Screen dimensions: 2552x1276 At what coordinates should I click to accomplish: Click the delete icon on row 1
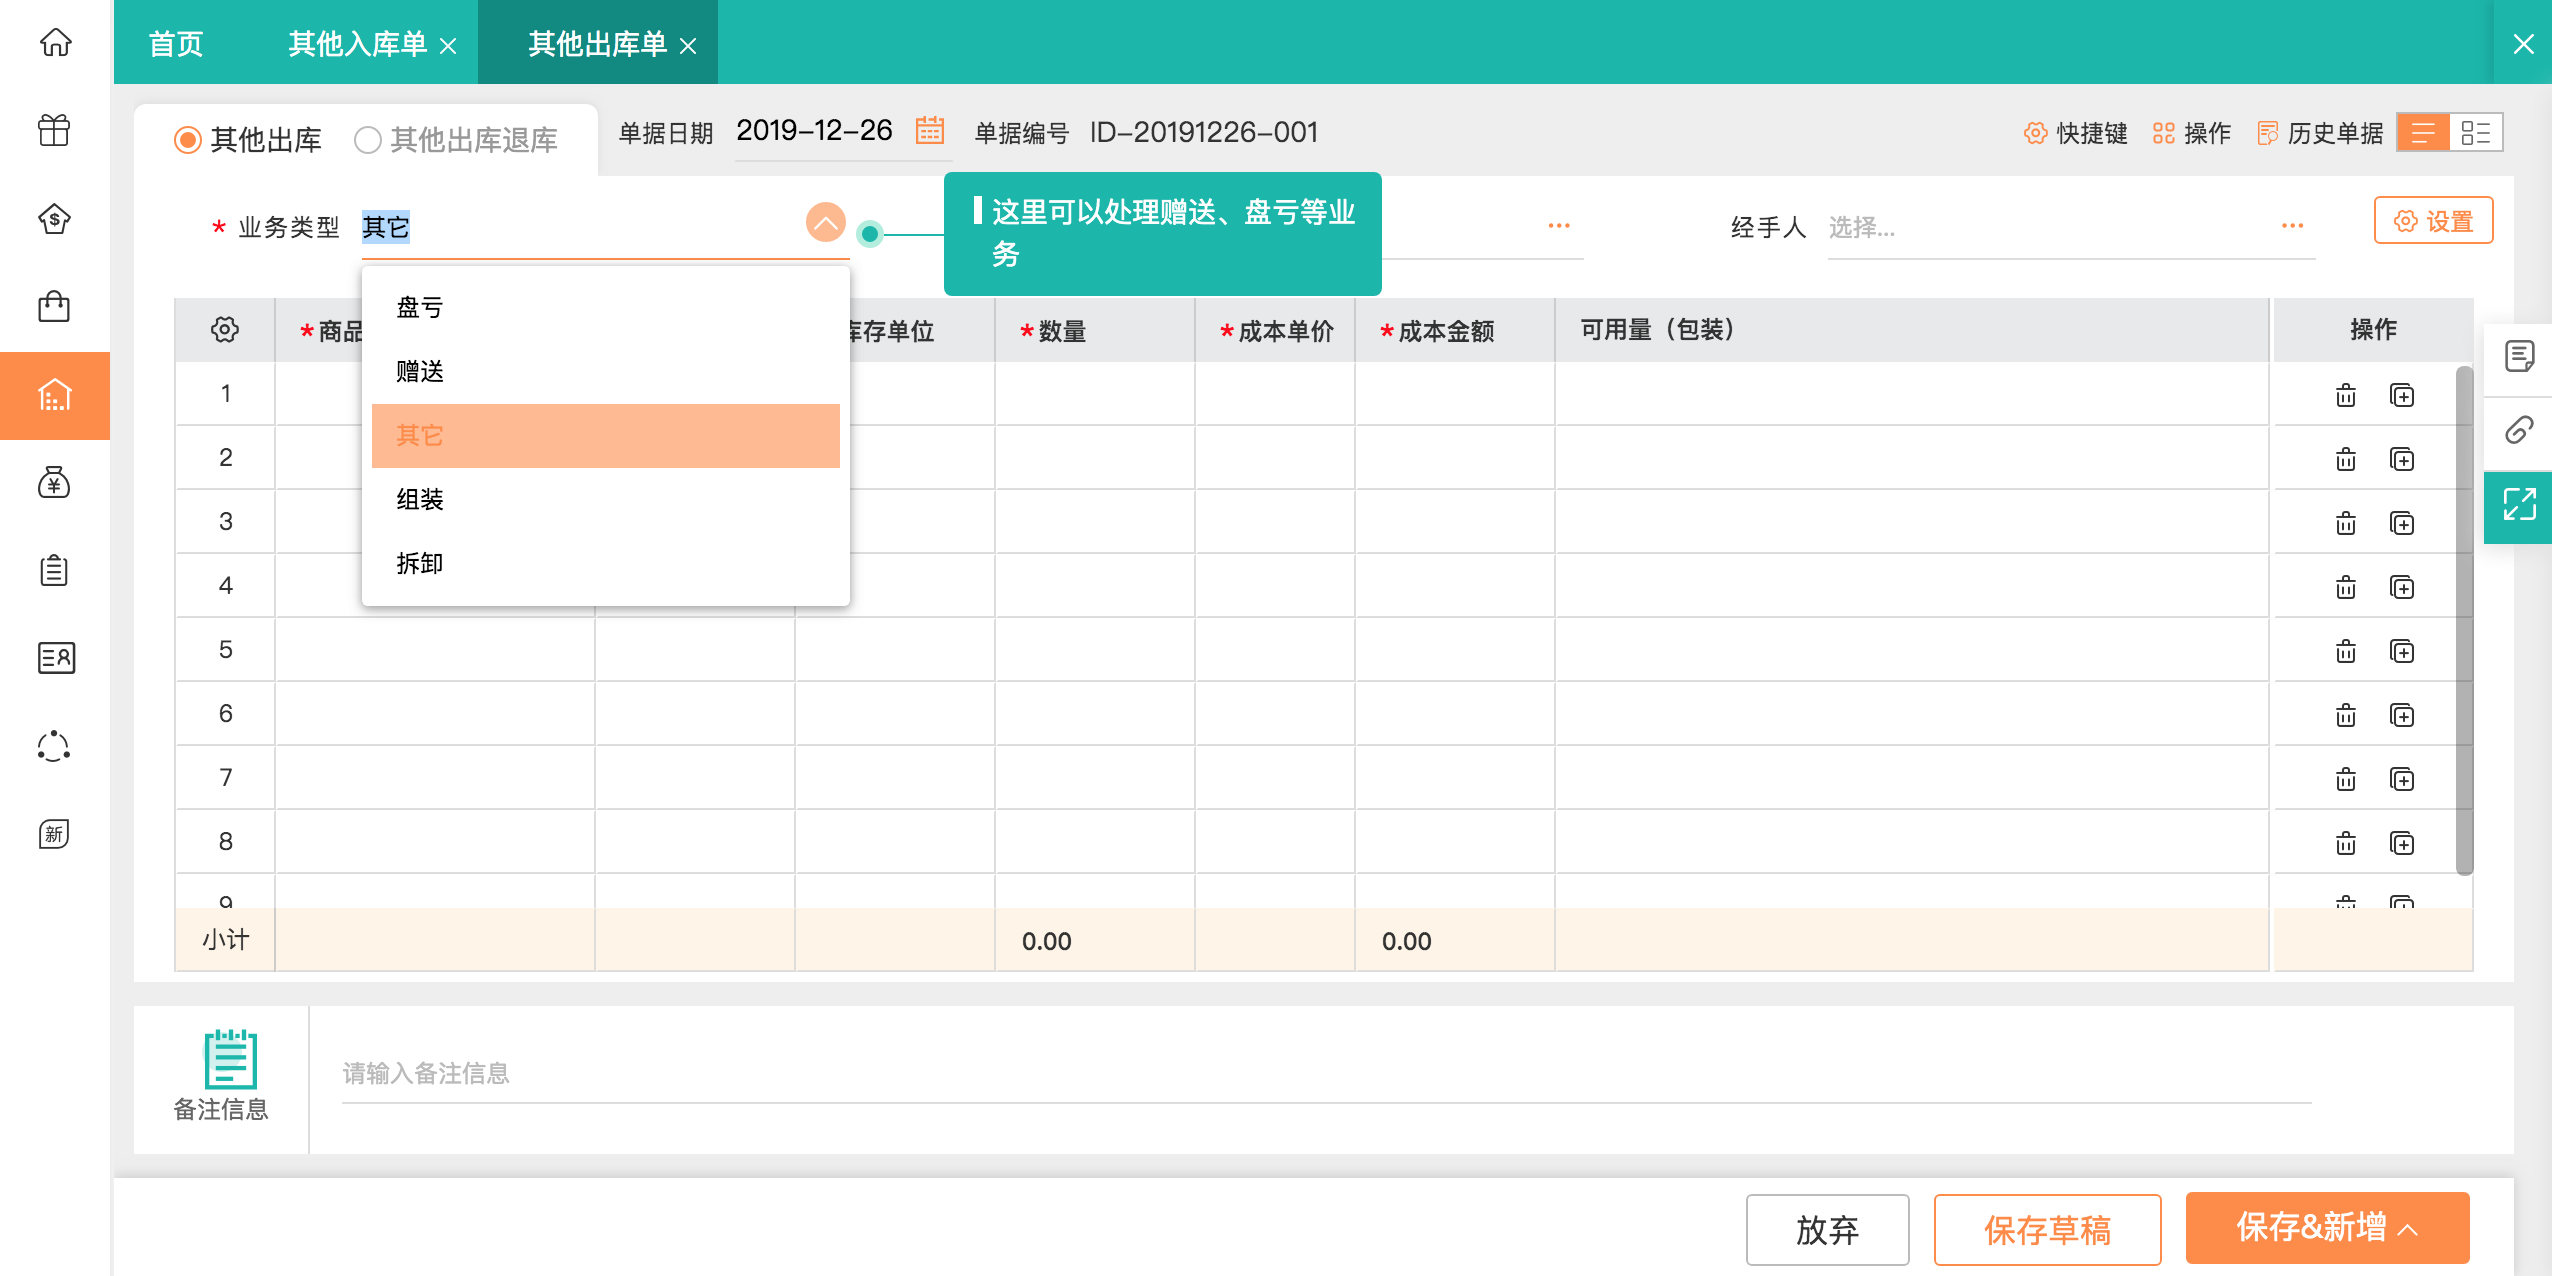coord(2345,392)
